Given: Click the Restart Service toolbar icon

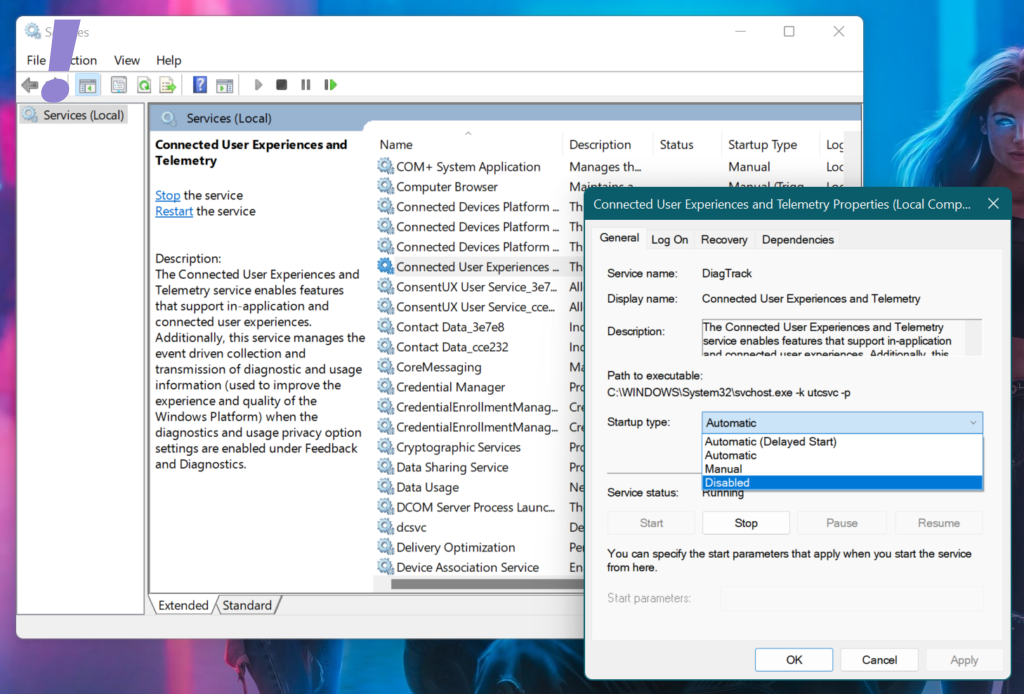Looking at the screenshot, I should coord(330,85).
